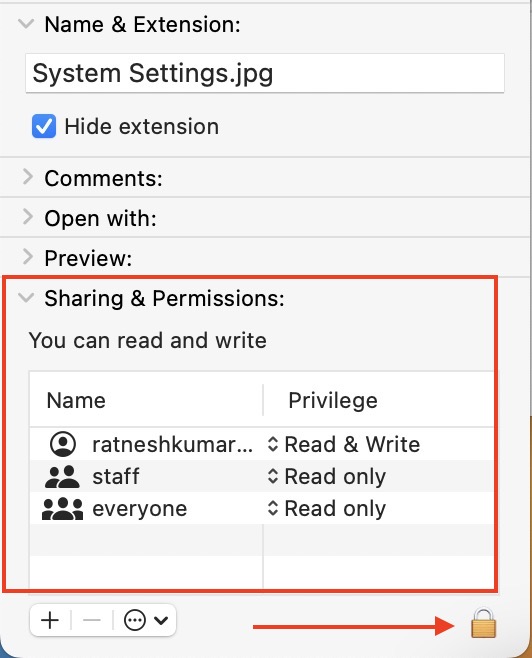This screenshot has width=532, height=658.
Task: Click the chevron beside the ellipsis button
Action: [161, 620]
